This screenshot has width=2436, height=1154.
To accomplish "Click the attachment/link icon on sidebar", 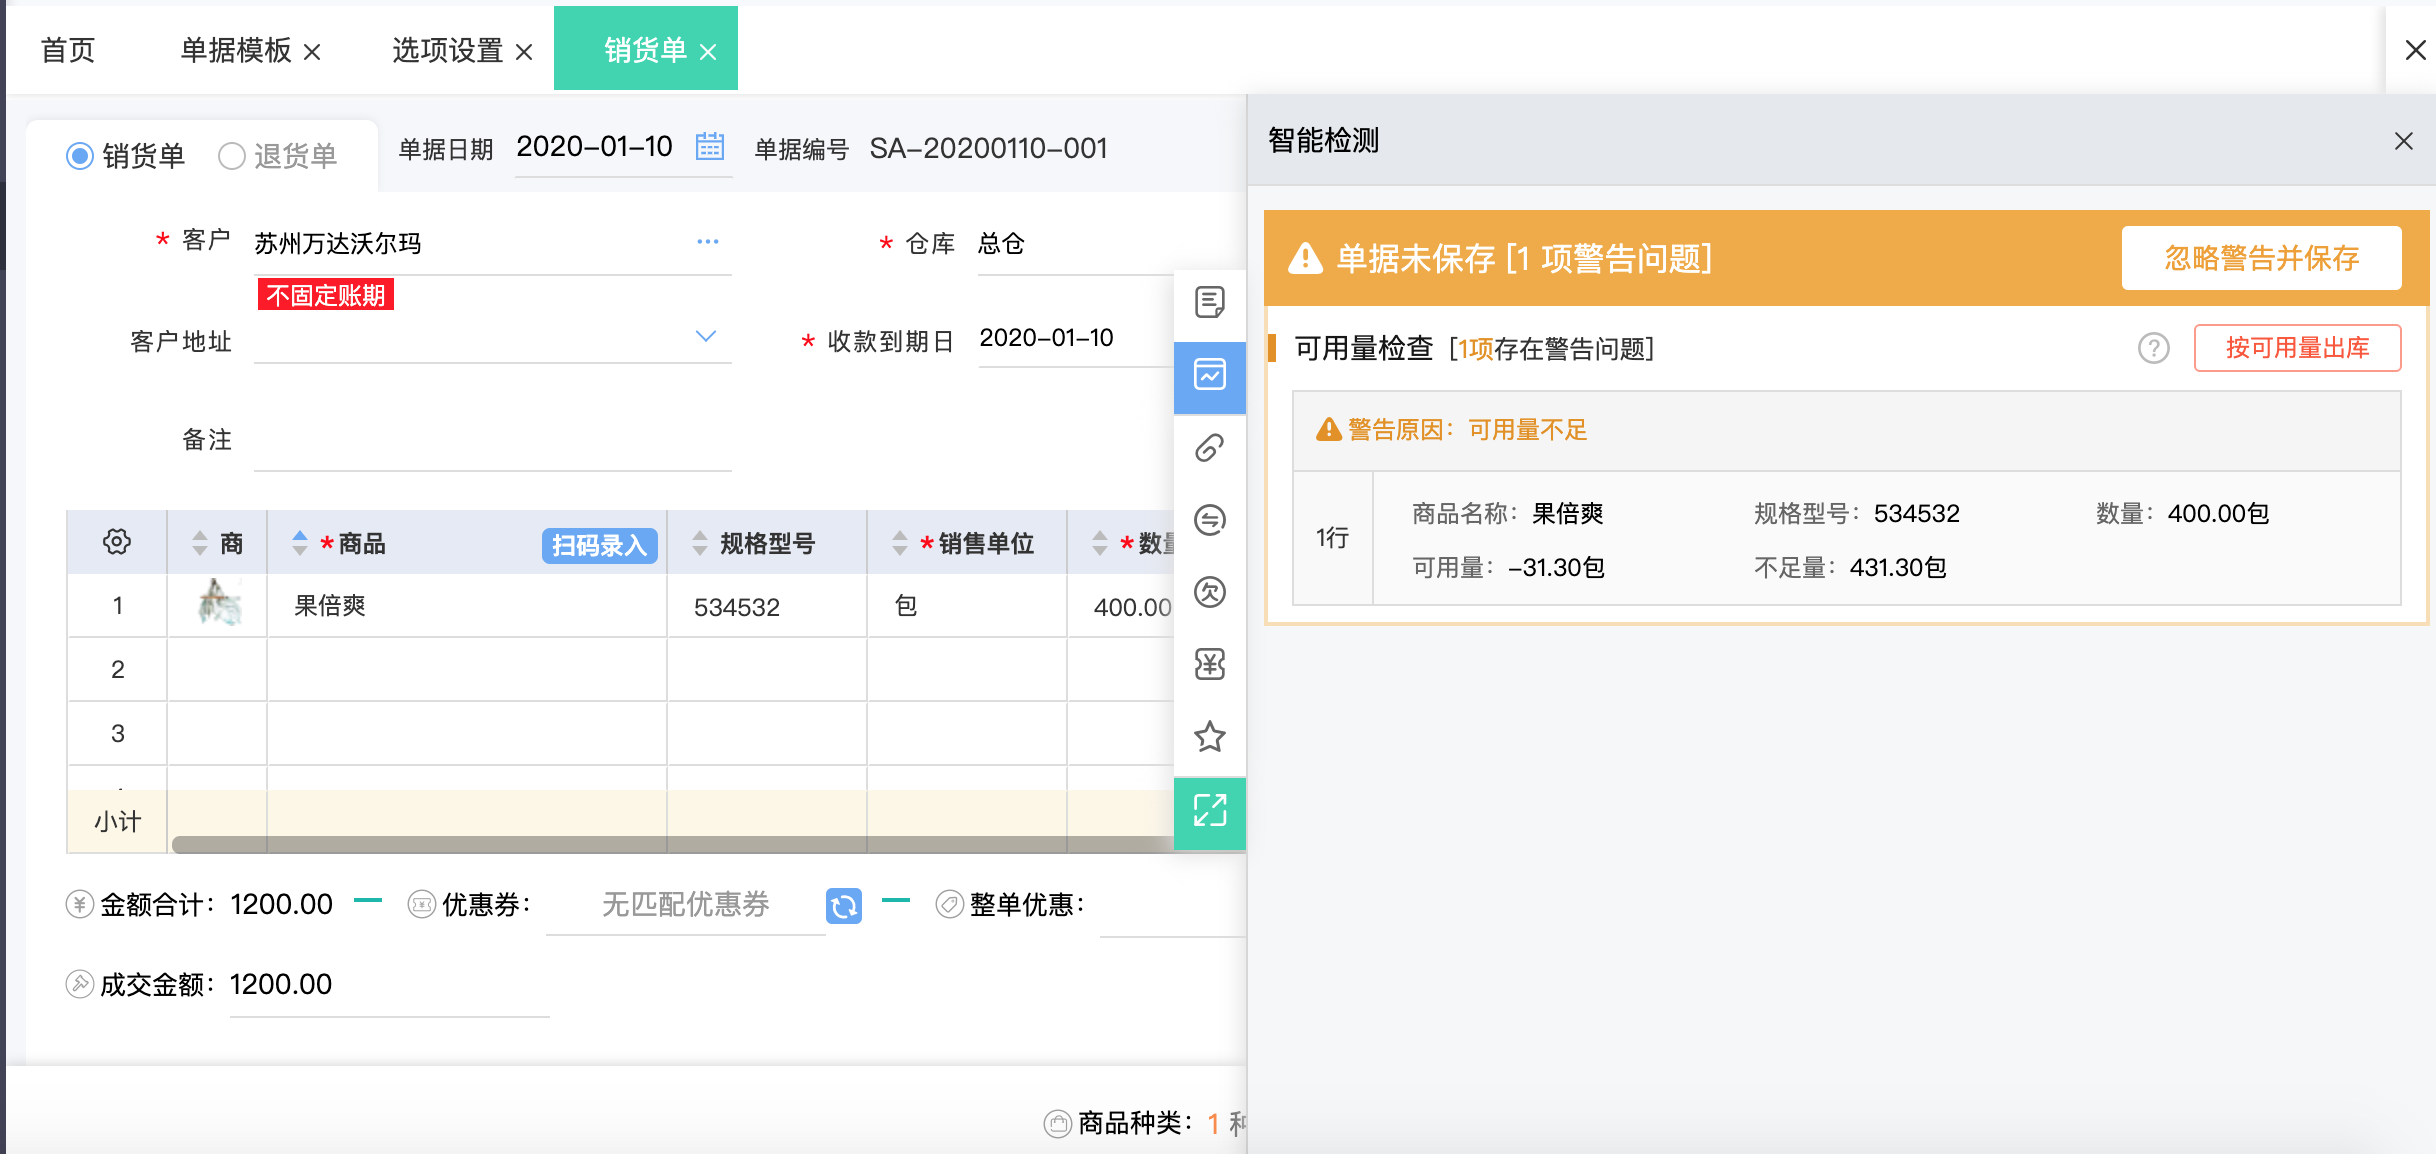I will (1210, 452).
